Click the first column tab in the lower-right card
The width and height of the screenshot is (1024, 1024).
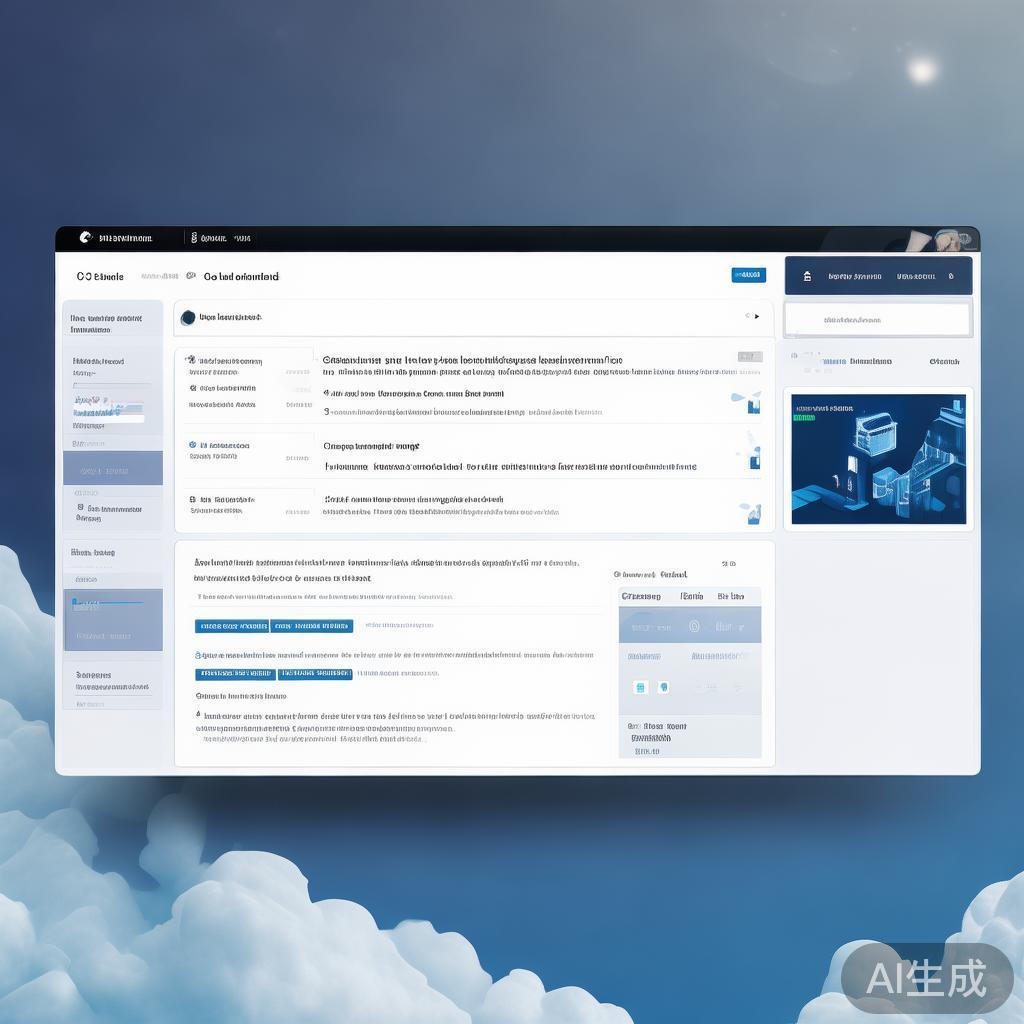[641, 596]
